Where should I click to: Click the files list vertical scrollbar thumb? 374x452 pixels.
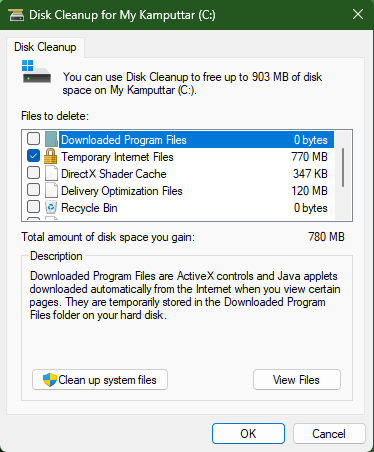click(343, 168)
